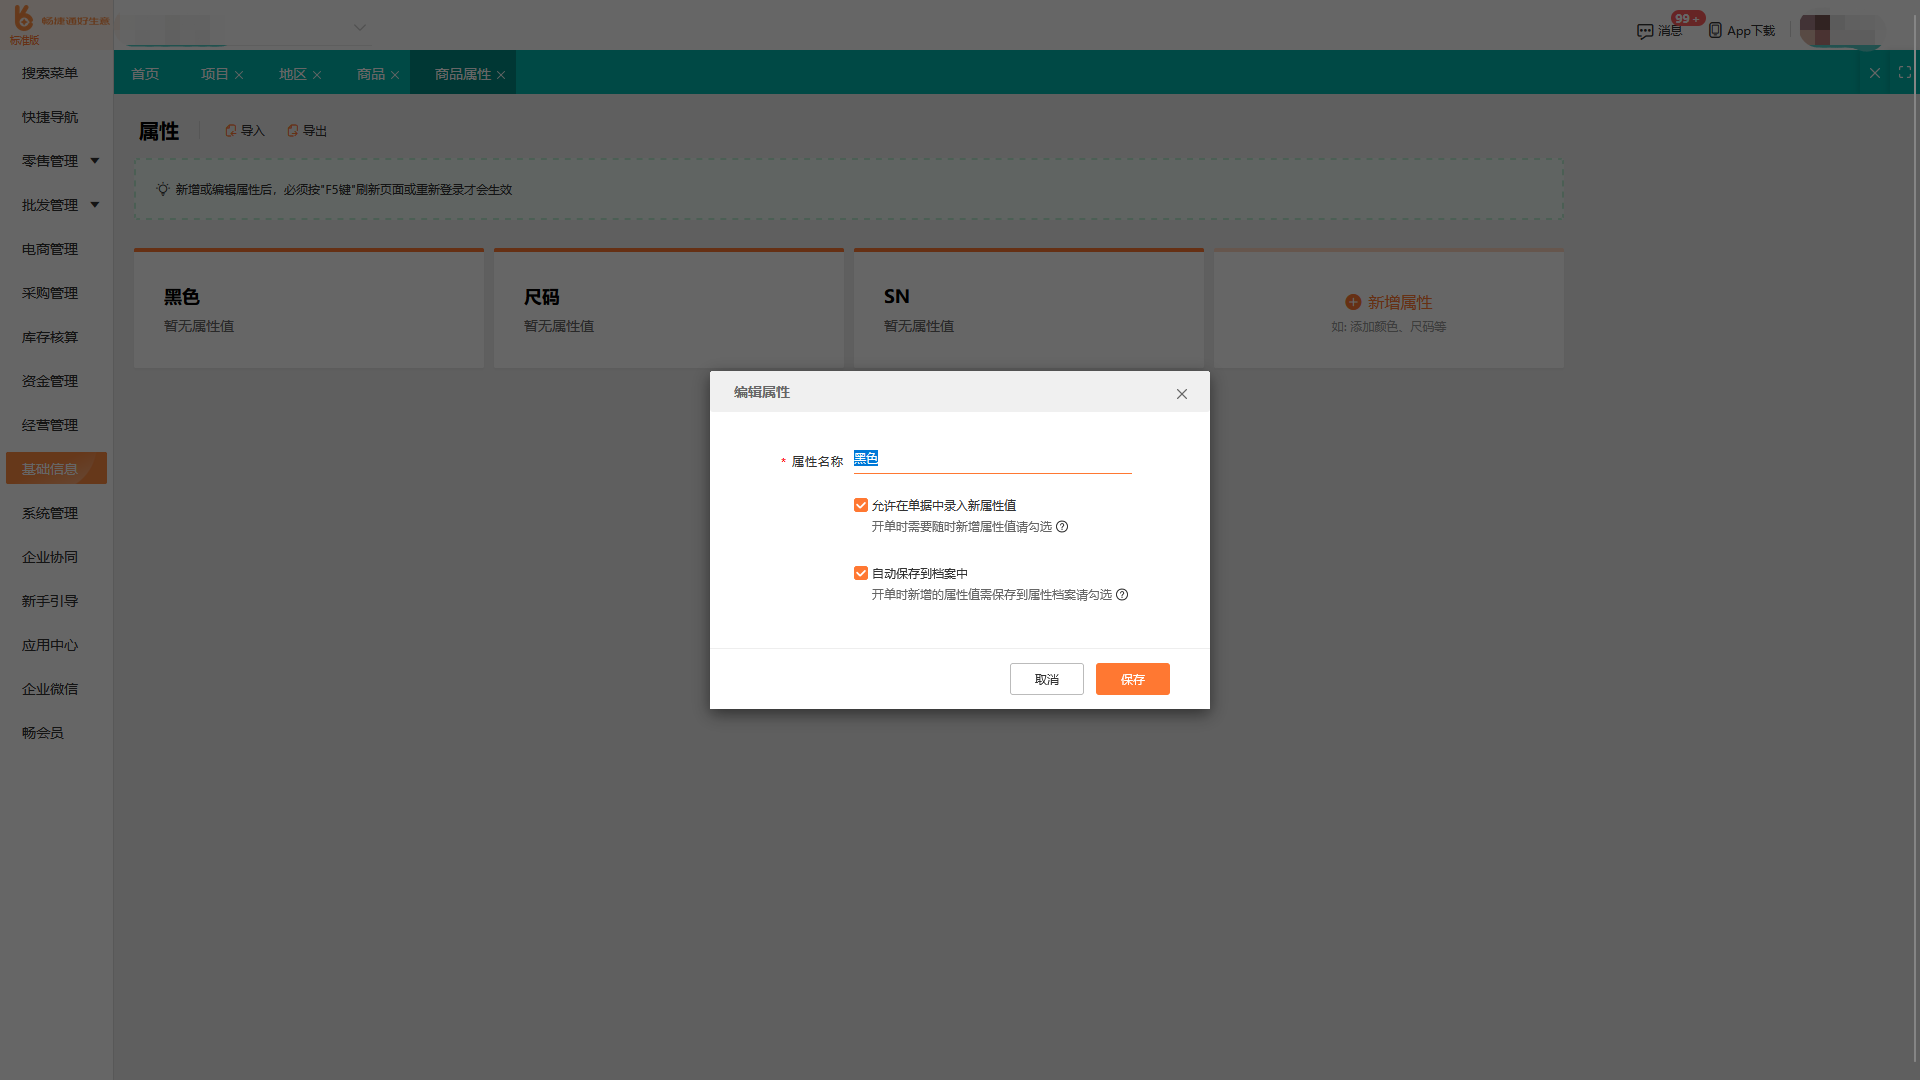This screenshot has height=1080, width=1920.
Task: Toggle 允许在单据中录入新属性值 checkbox
Action: (x=860, y=505)
